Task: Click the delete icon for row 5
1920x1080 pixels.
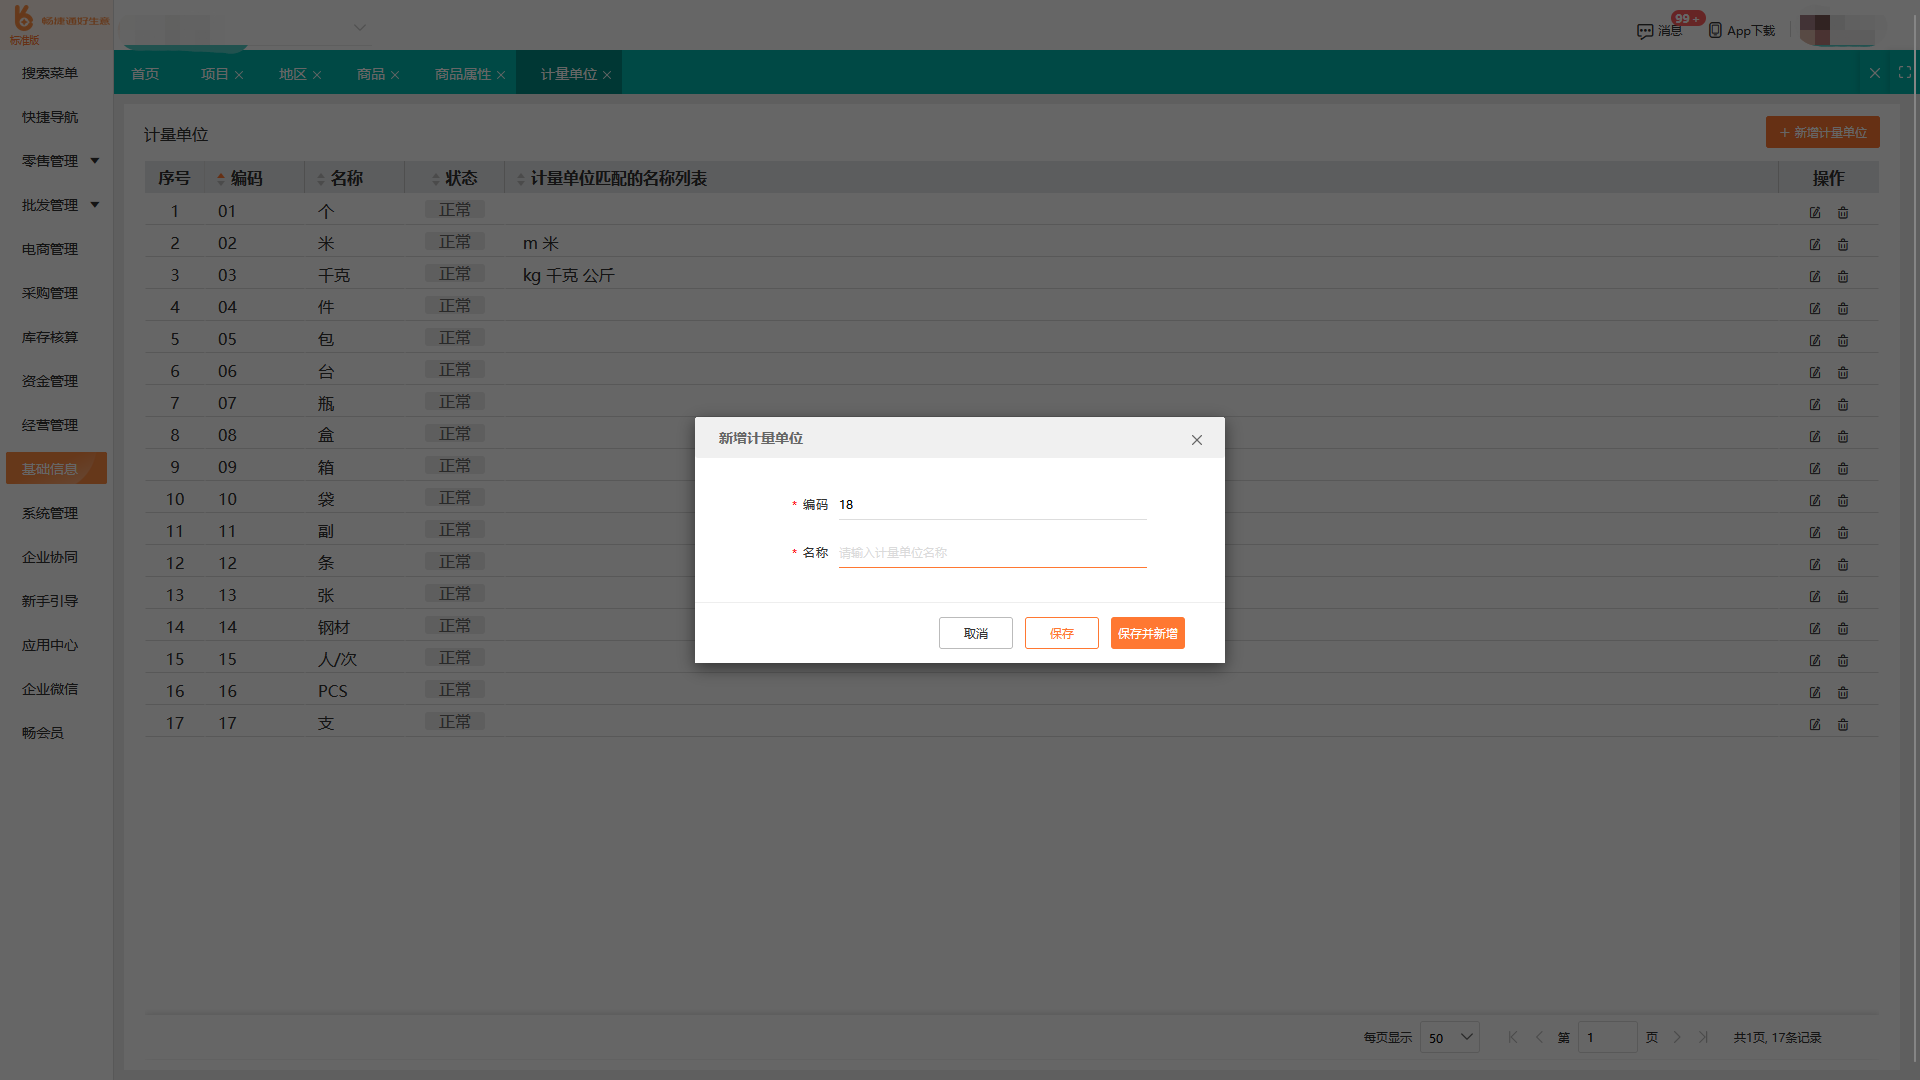Action: point(1844,340)
